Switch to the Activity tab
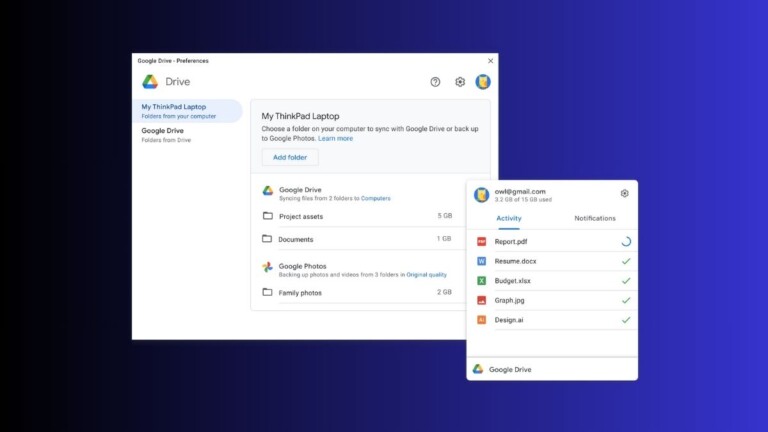This screenshot has height=432, width=768. tap(508, 218)
